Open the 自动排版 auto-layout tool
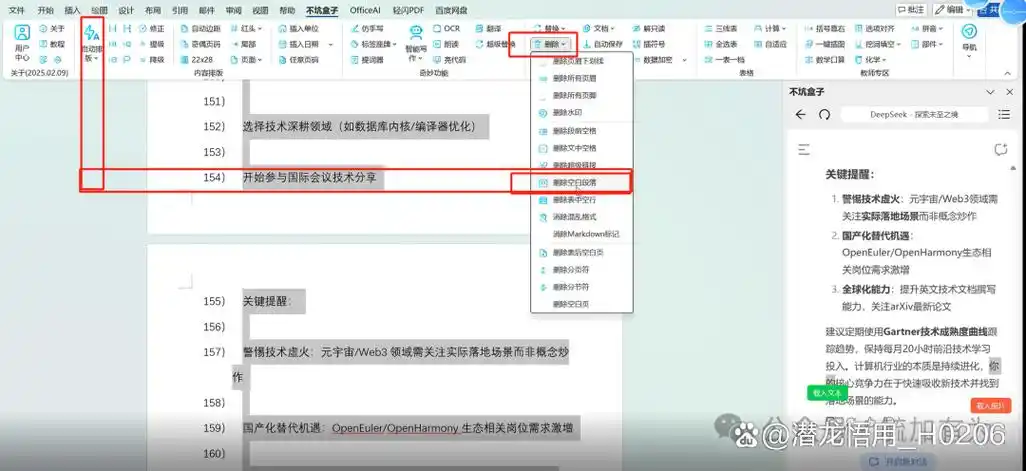This screenshot has width=1026, height=471. tap(92, 45)
